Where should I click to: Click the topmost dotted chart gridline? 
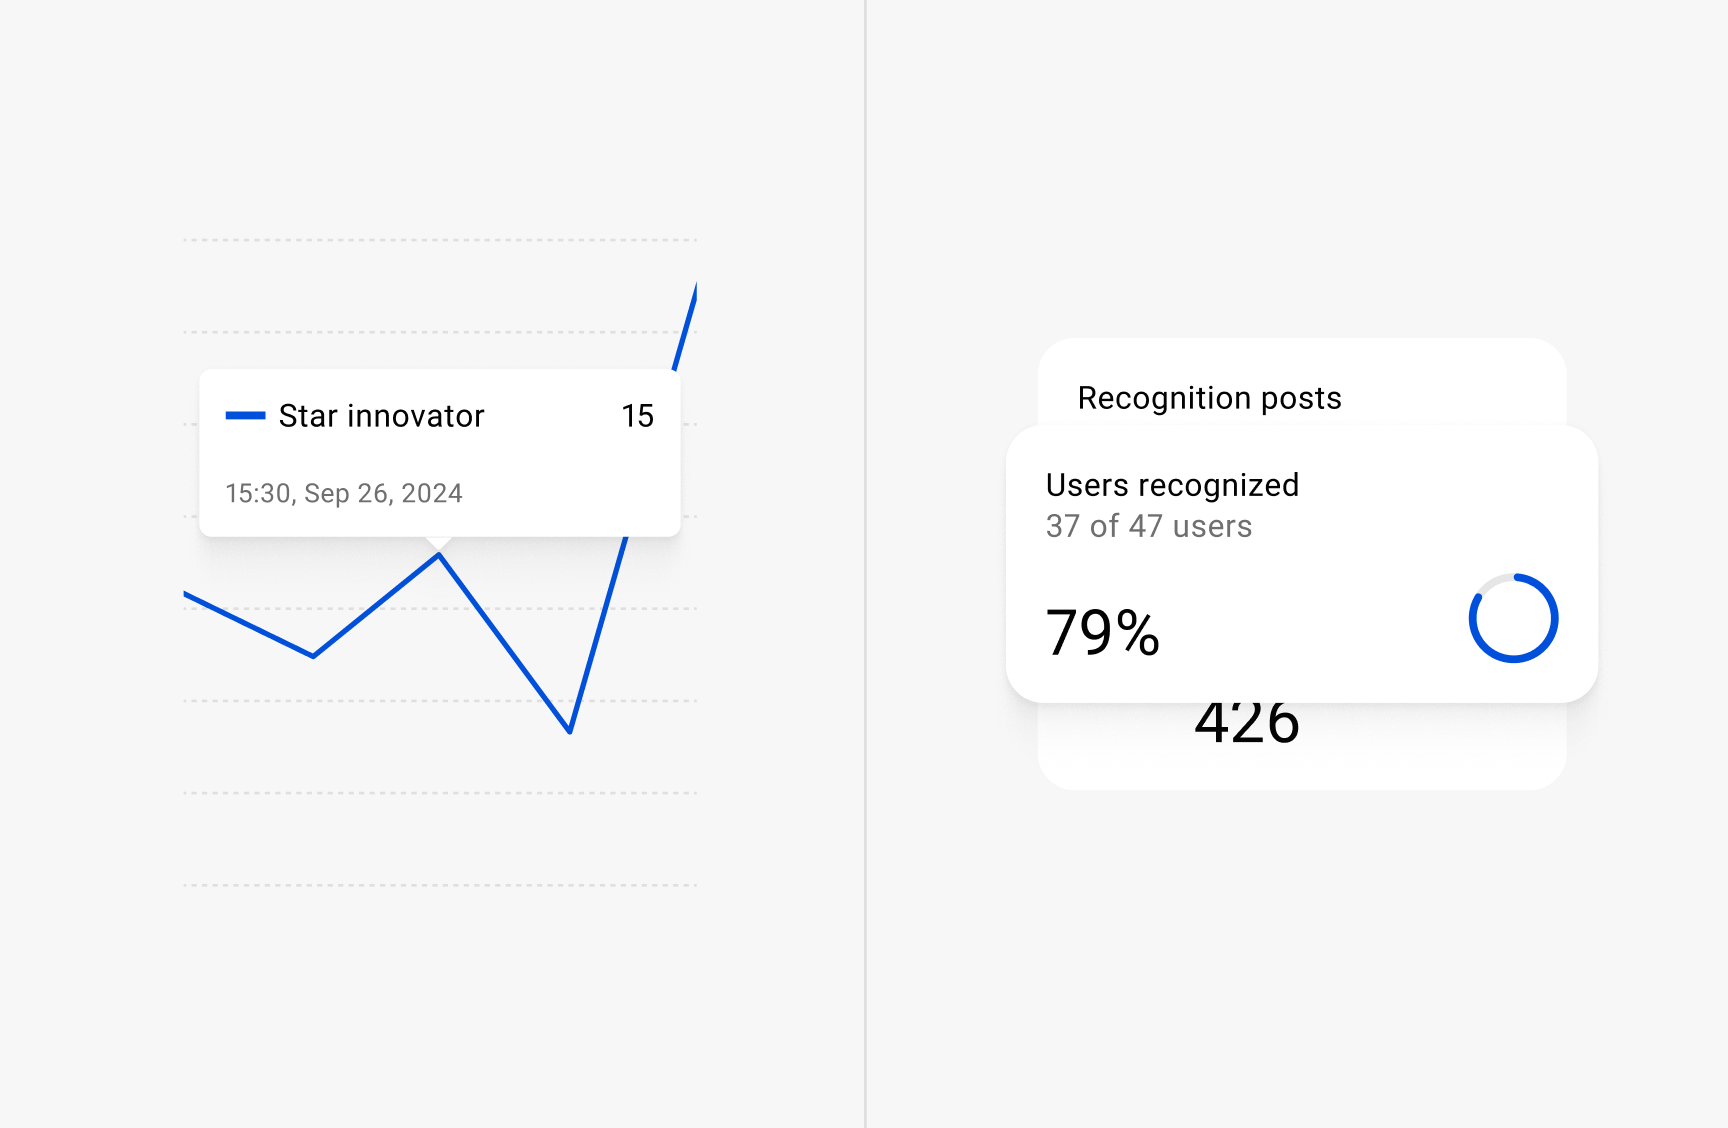[440, 240]
